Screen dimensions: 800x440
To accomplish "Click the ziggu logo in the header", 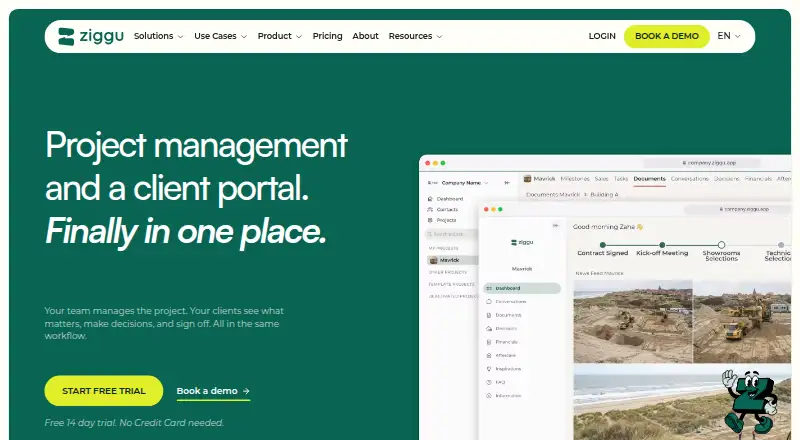I will click(91, 36).
